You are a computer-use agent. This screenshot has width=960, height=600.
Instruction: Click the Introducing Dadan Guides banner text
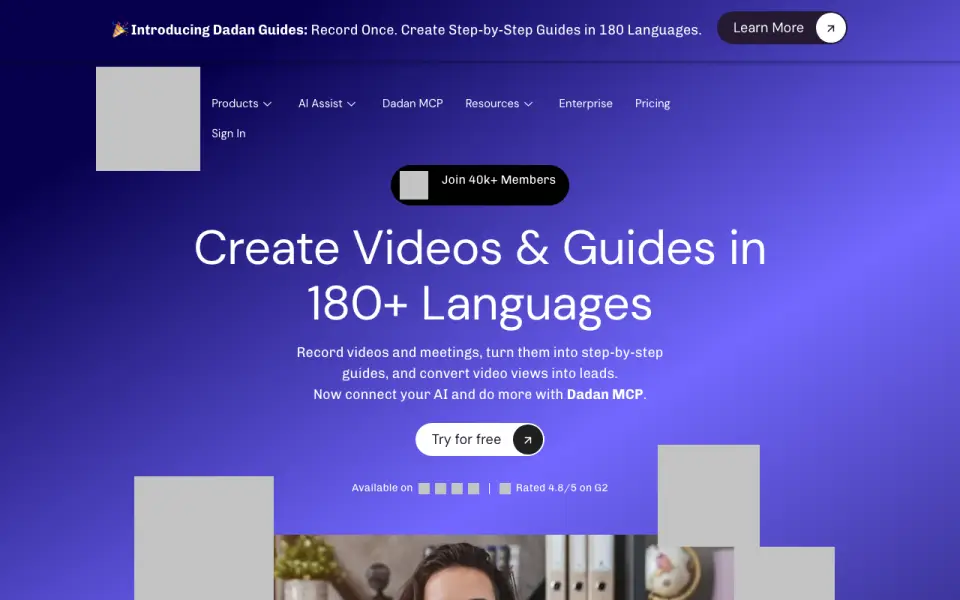coord(416,30)
